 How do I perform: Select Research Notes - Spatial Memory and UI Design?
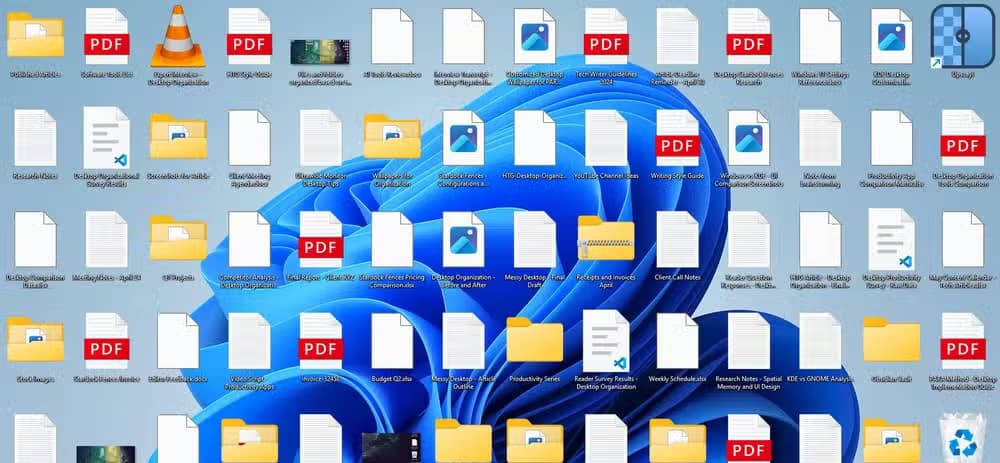point(749,341)
